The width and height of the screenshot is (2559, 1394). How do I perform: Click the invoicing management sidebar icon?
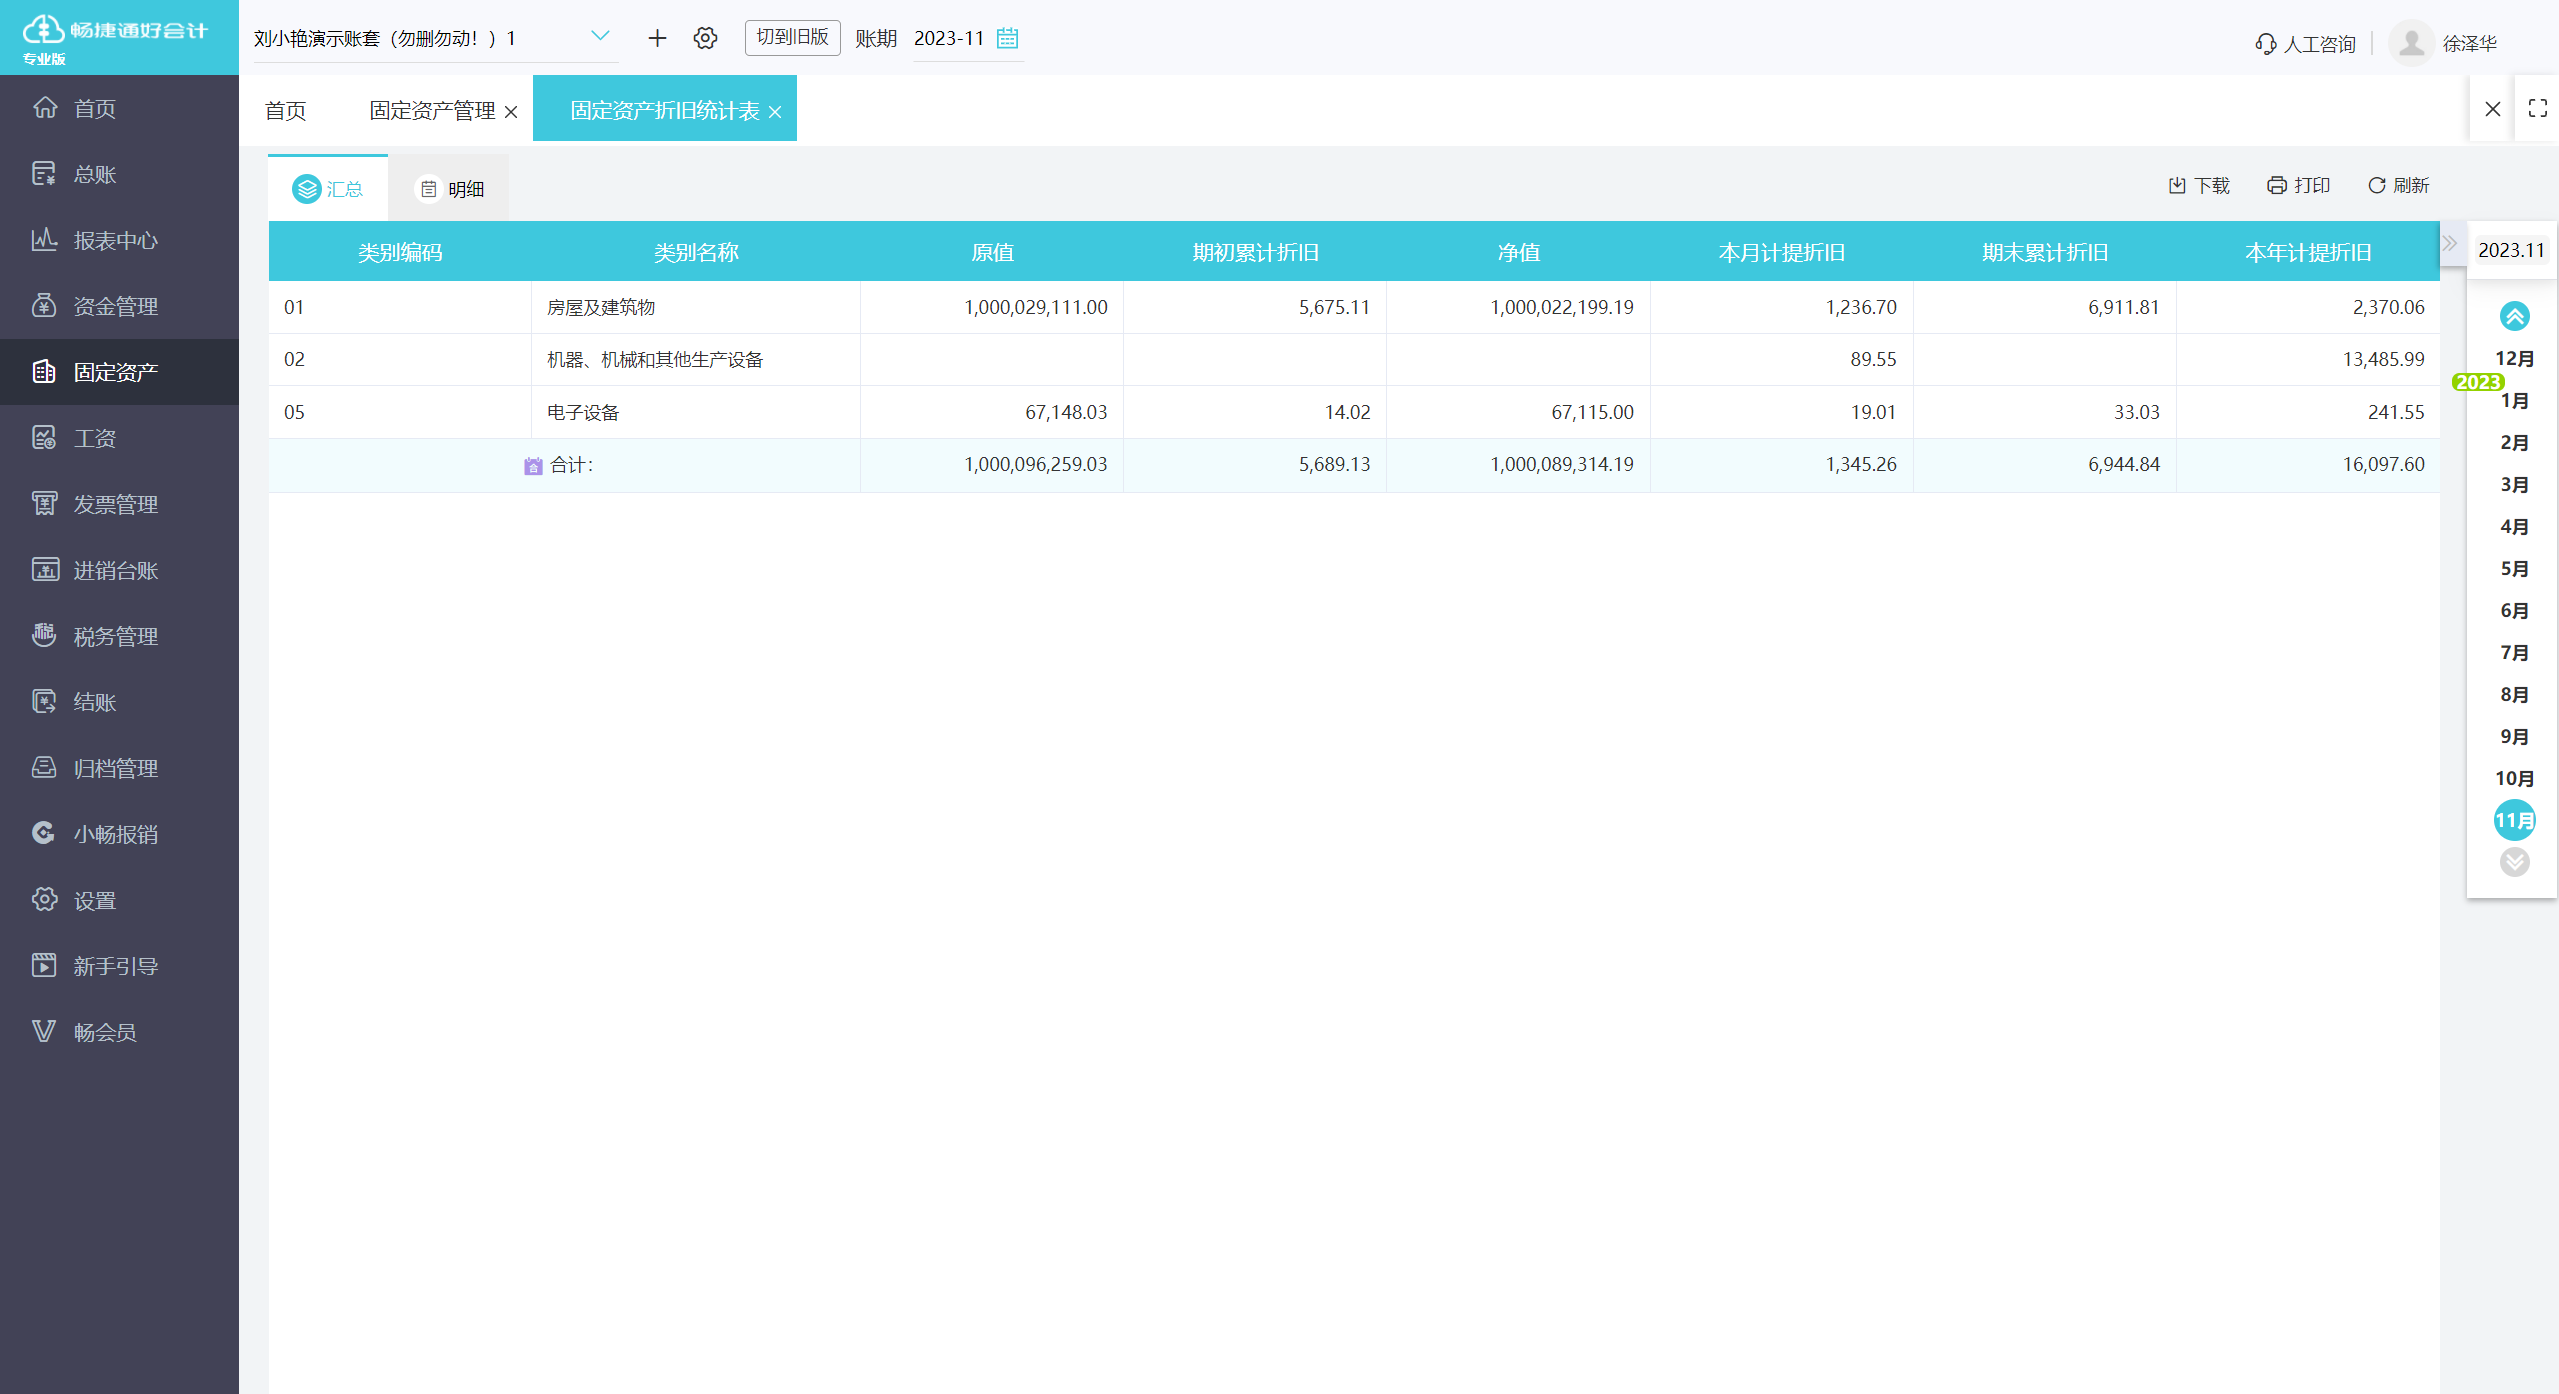(x=45, y=503)
